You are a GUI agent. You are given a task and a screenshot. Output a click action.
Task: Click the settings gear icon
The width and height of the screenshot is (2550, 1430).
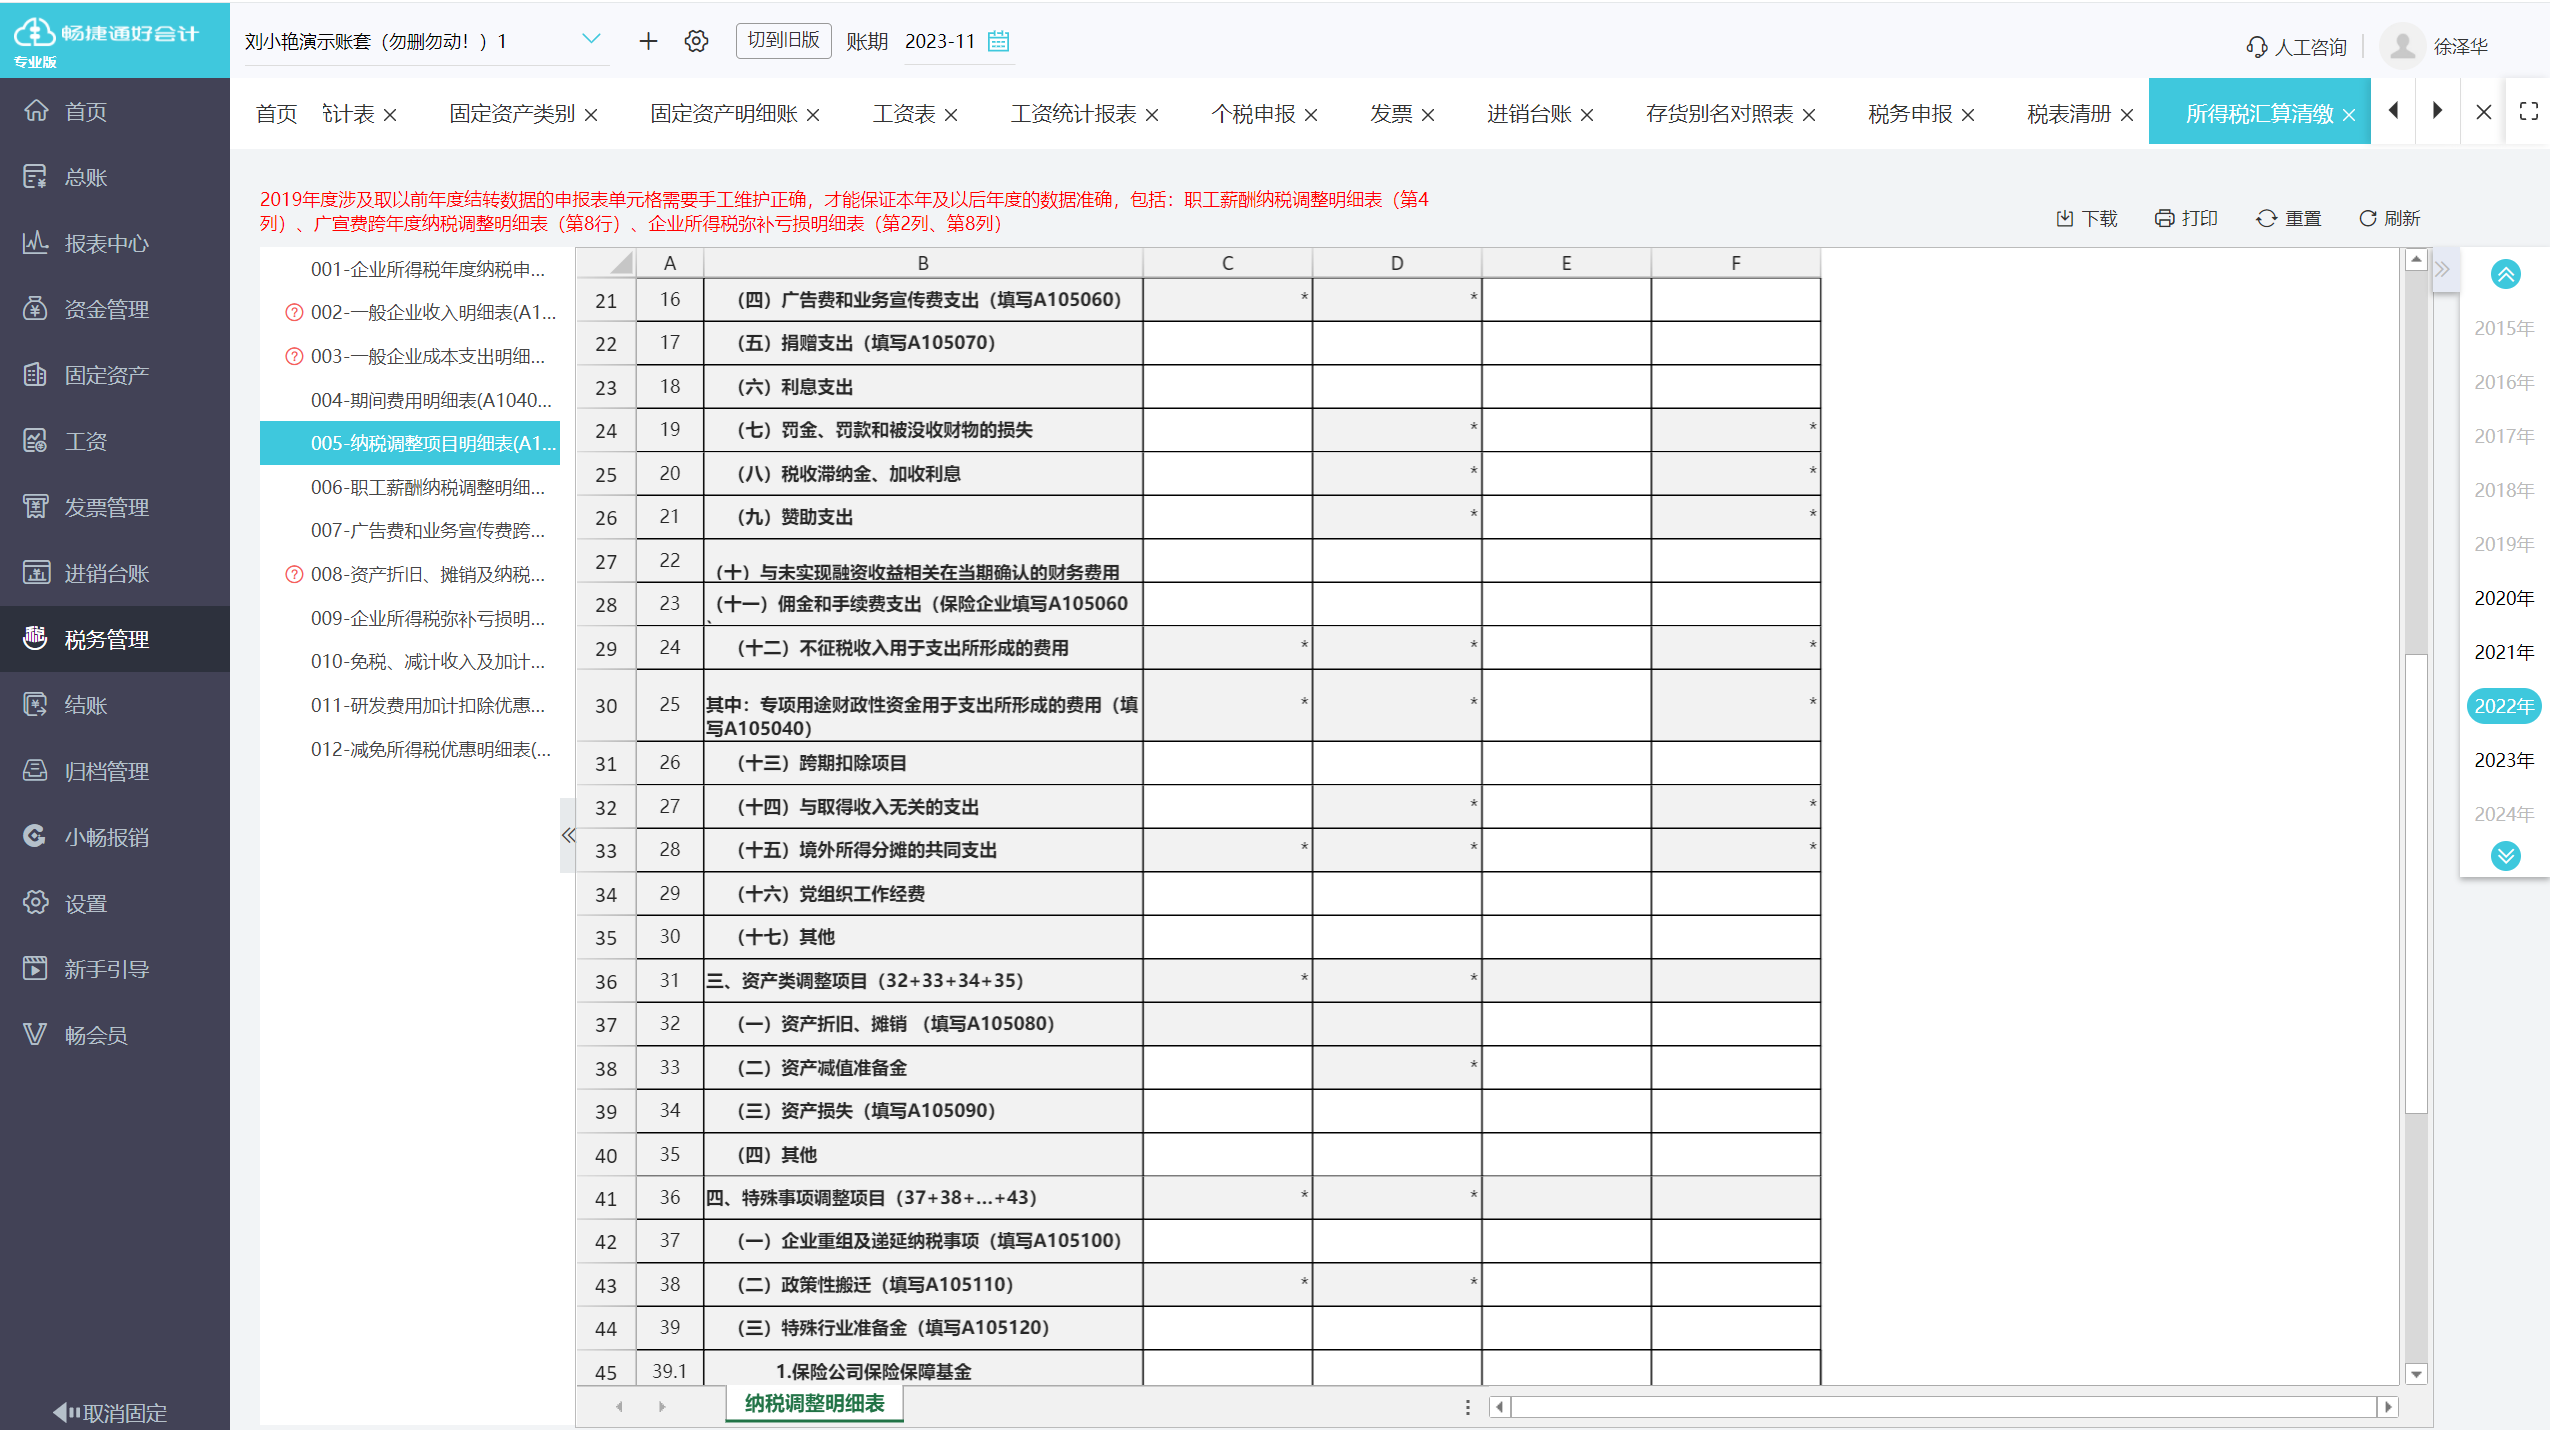click(697, 39)
